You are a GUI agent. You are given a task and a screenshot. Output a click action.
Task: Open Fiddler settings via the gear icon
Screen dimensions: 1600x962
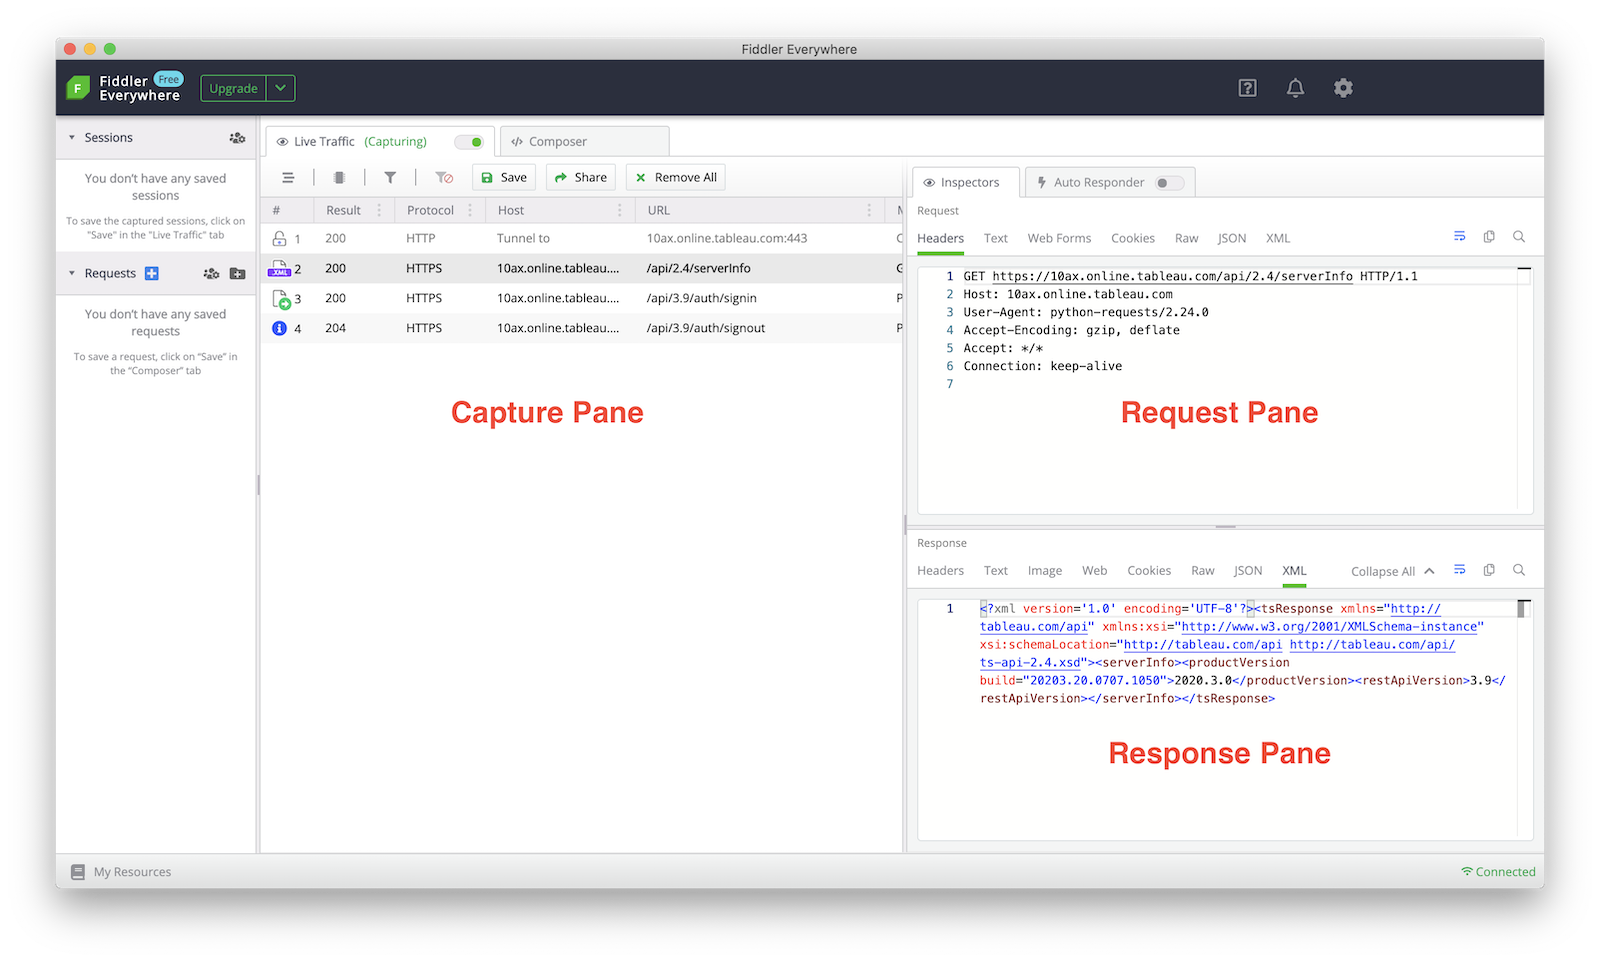pyautogui.click(x=1343, y=88)
